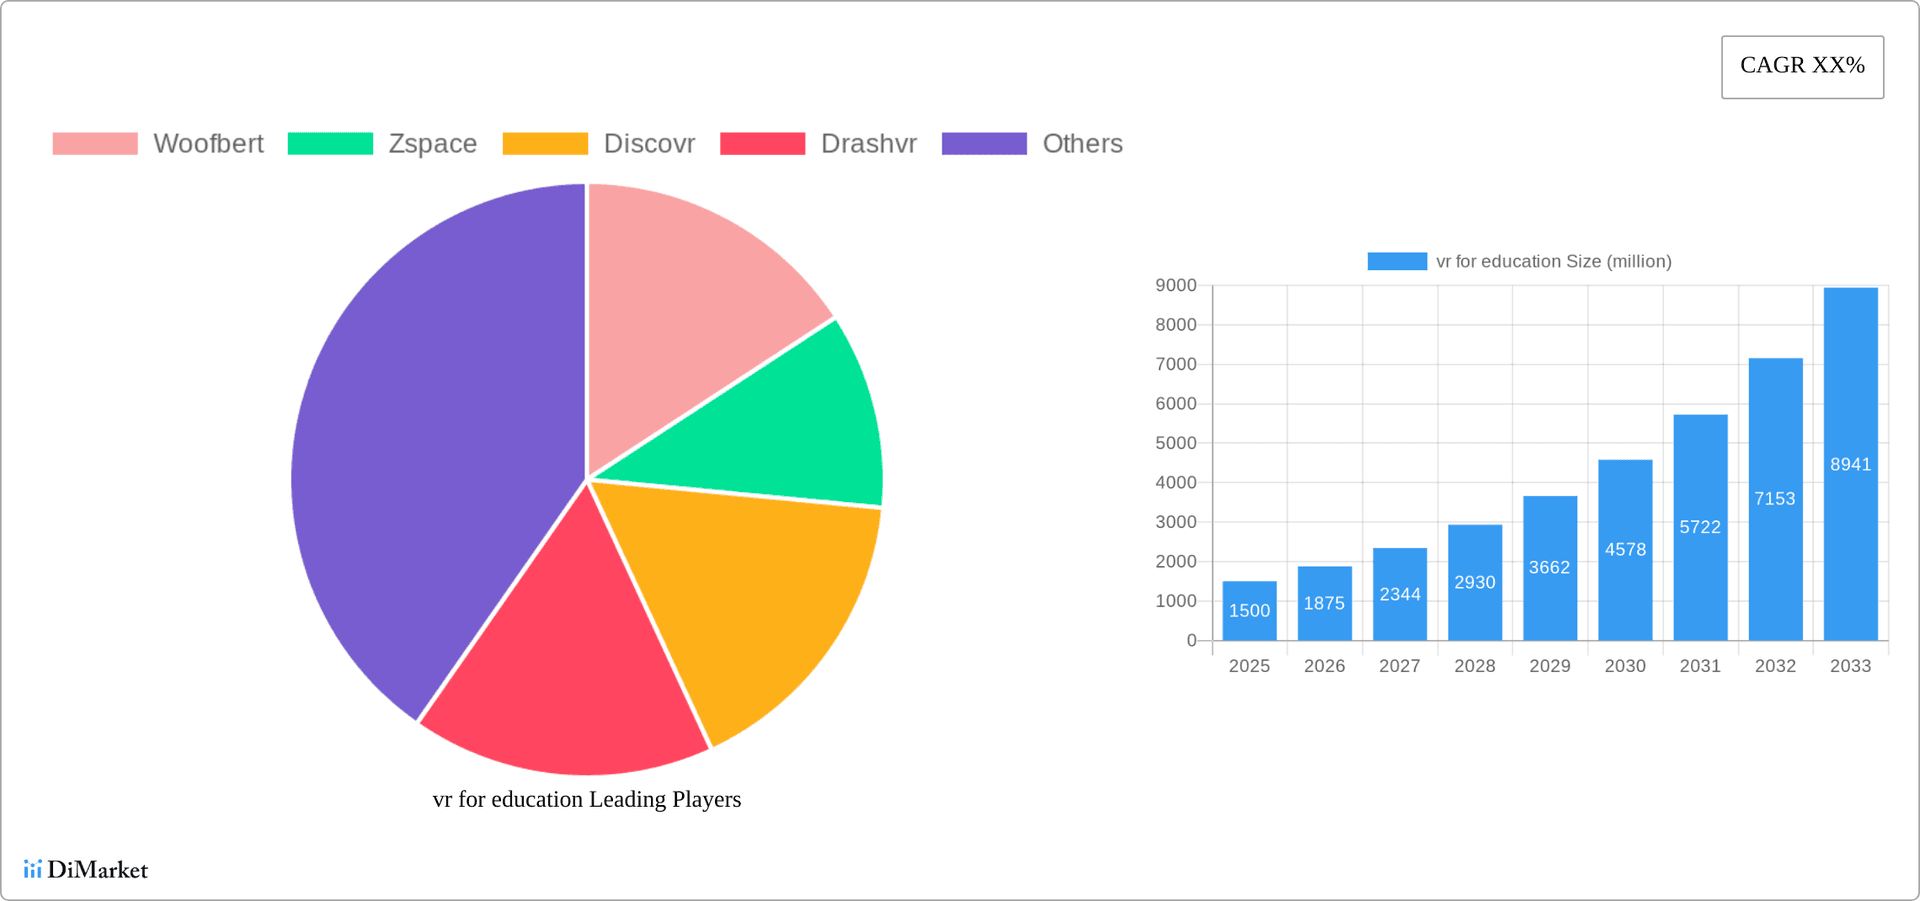This screenshot has height=901, width=1920.
Task: Select the 2025 axis label
Action: 1249,665
